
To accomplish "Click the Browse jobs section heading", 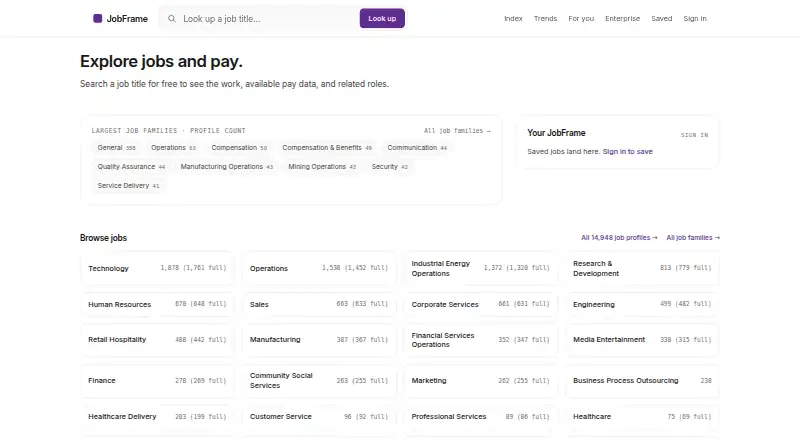I will pyautogui.click(x=103, y=238).
